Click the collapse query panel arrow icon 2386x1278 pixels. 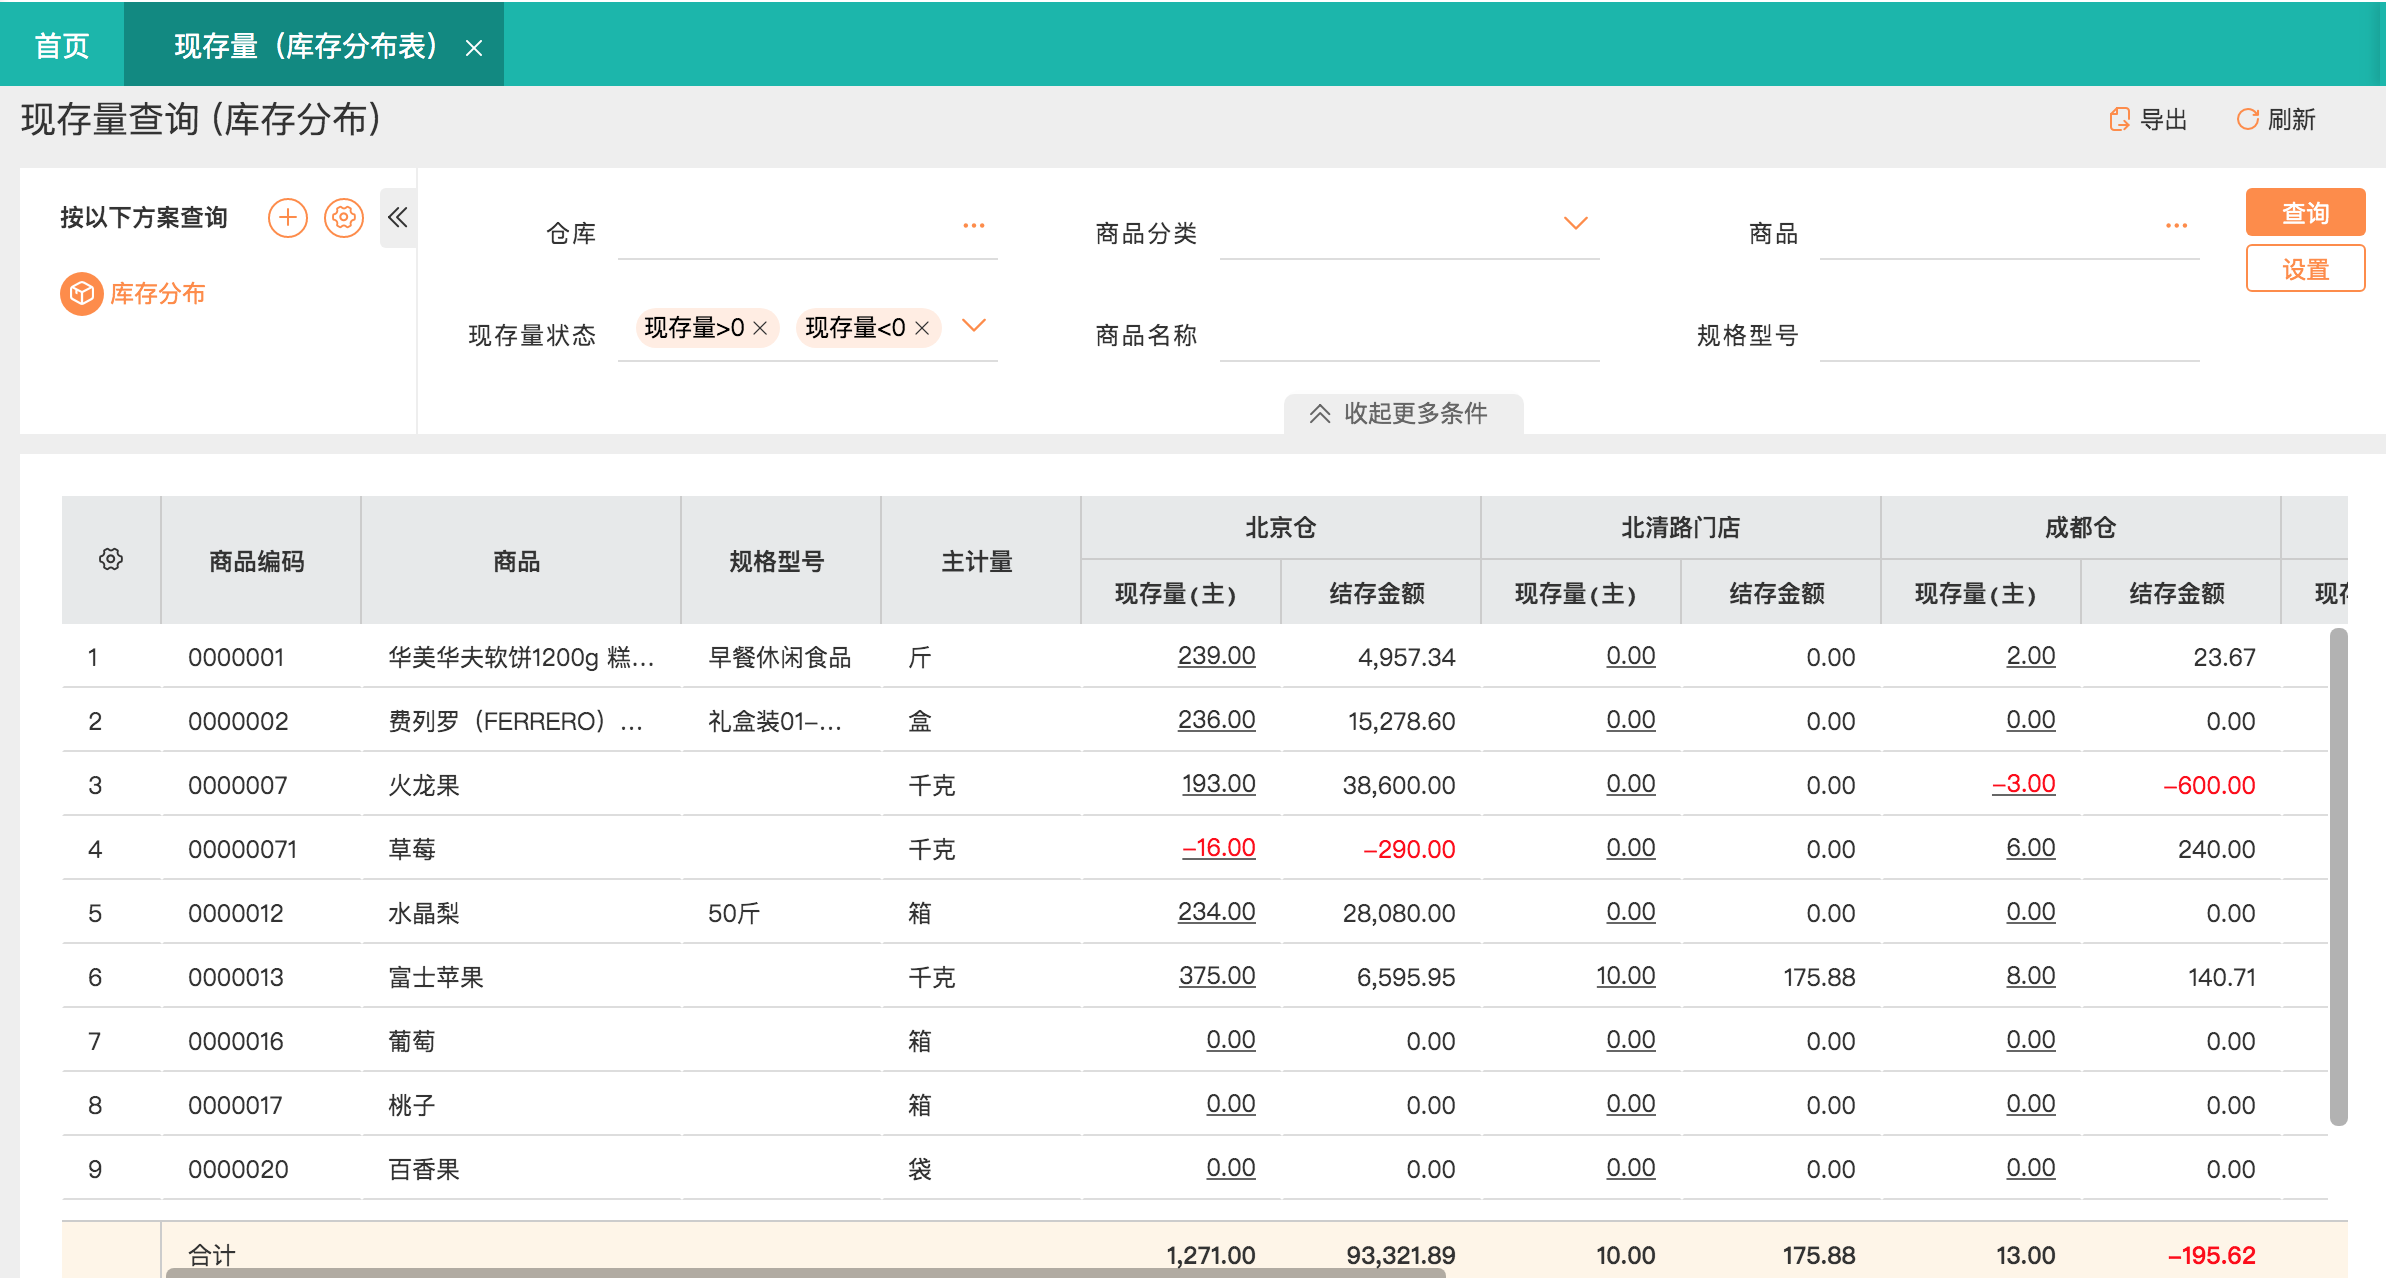pos(398,218)
